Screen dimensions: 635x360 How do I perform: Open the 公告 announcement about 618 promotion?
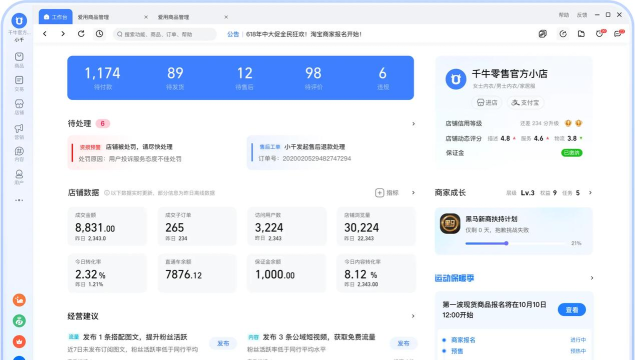click(294, 34)
